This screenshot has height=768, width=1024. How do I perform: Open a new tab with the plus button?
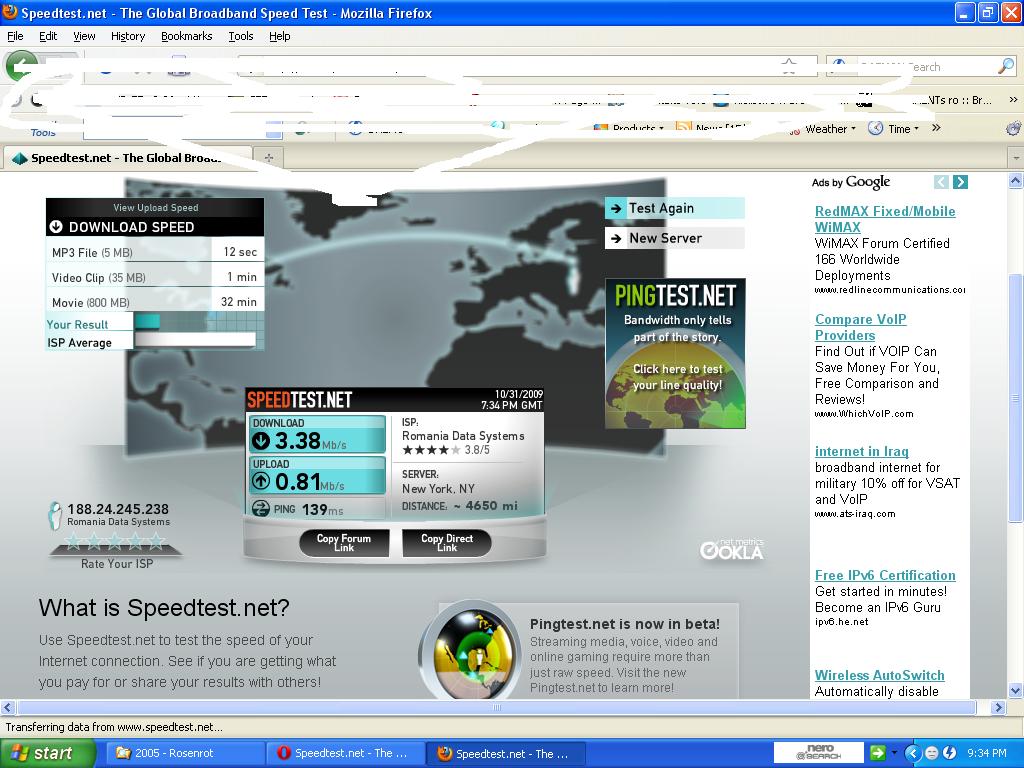click(268, 158)
